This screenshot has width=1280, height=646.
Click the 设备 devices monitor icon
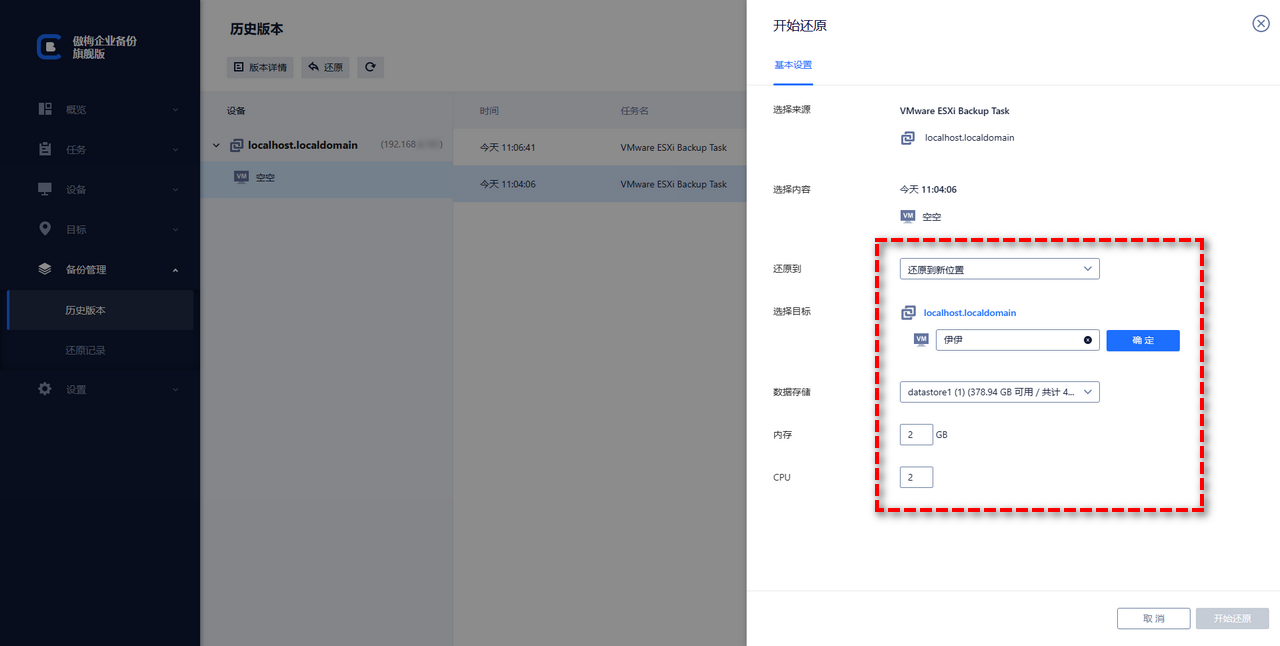point(44,189)
